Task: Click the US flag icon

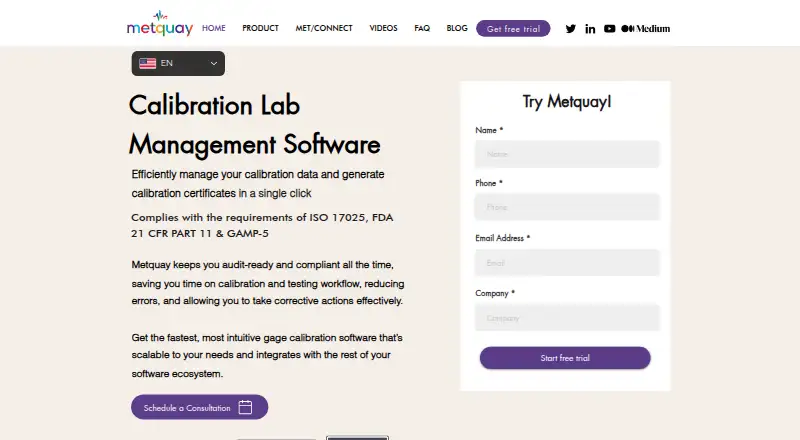Action: coord(147,63)
